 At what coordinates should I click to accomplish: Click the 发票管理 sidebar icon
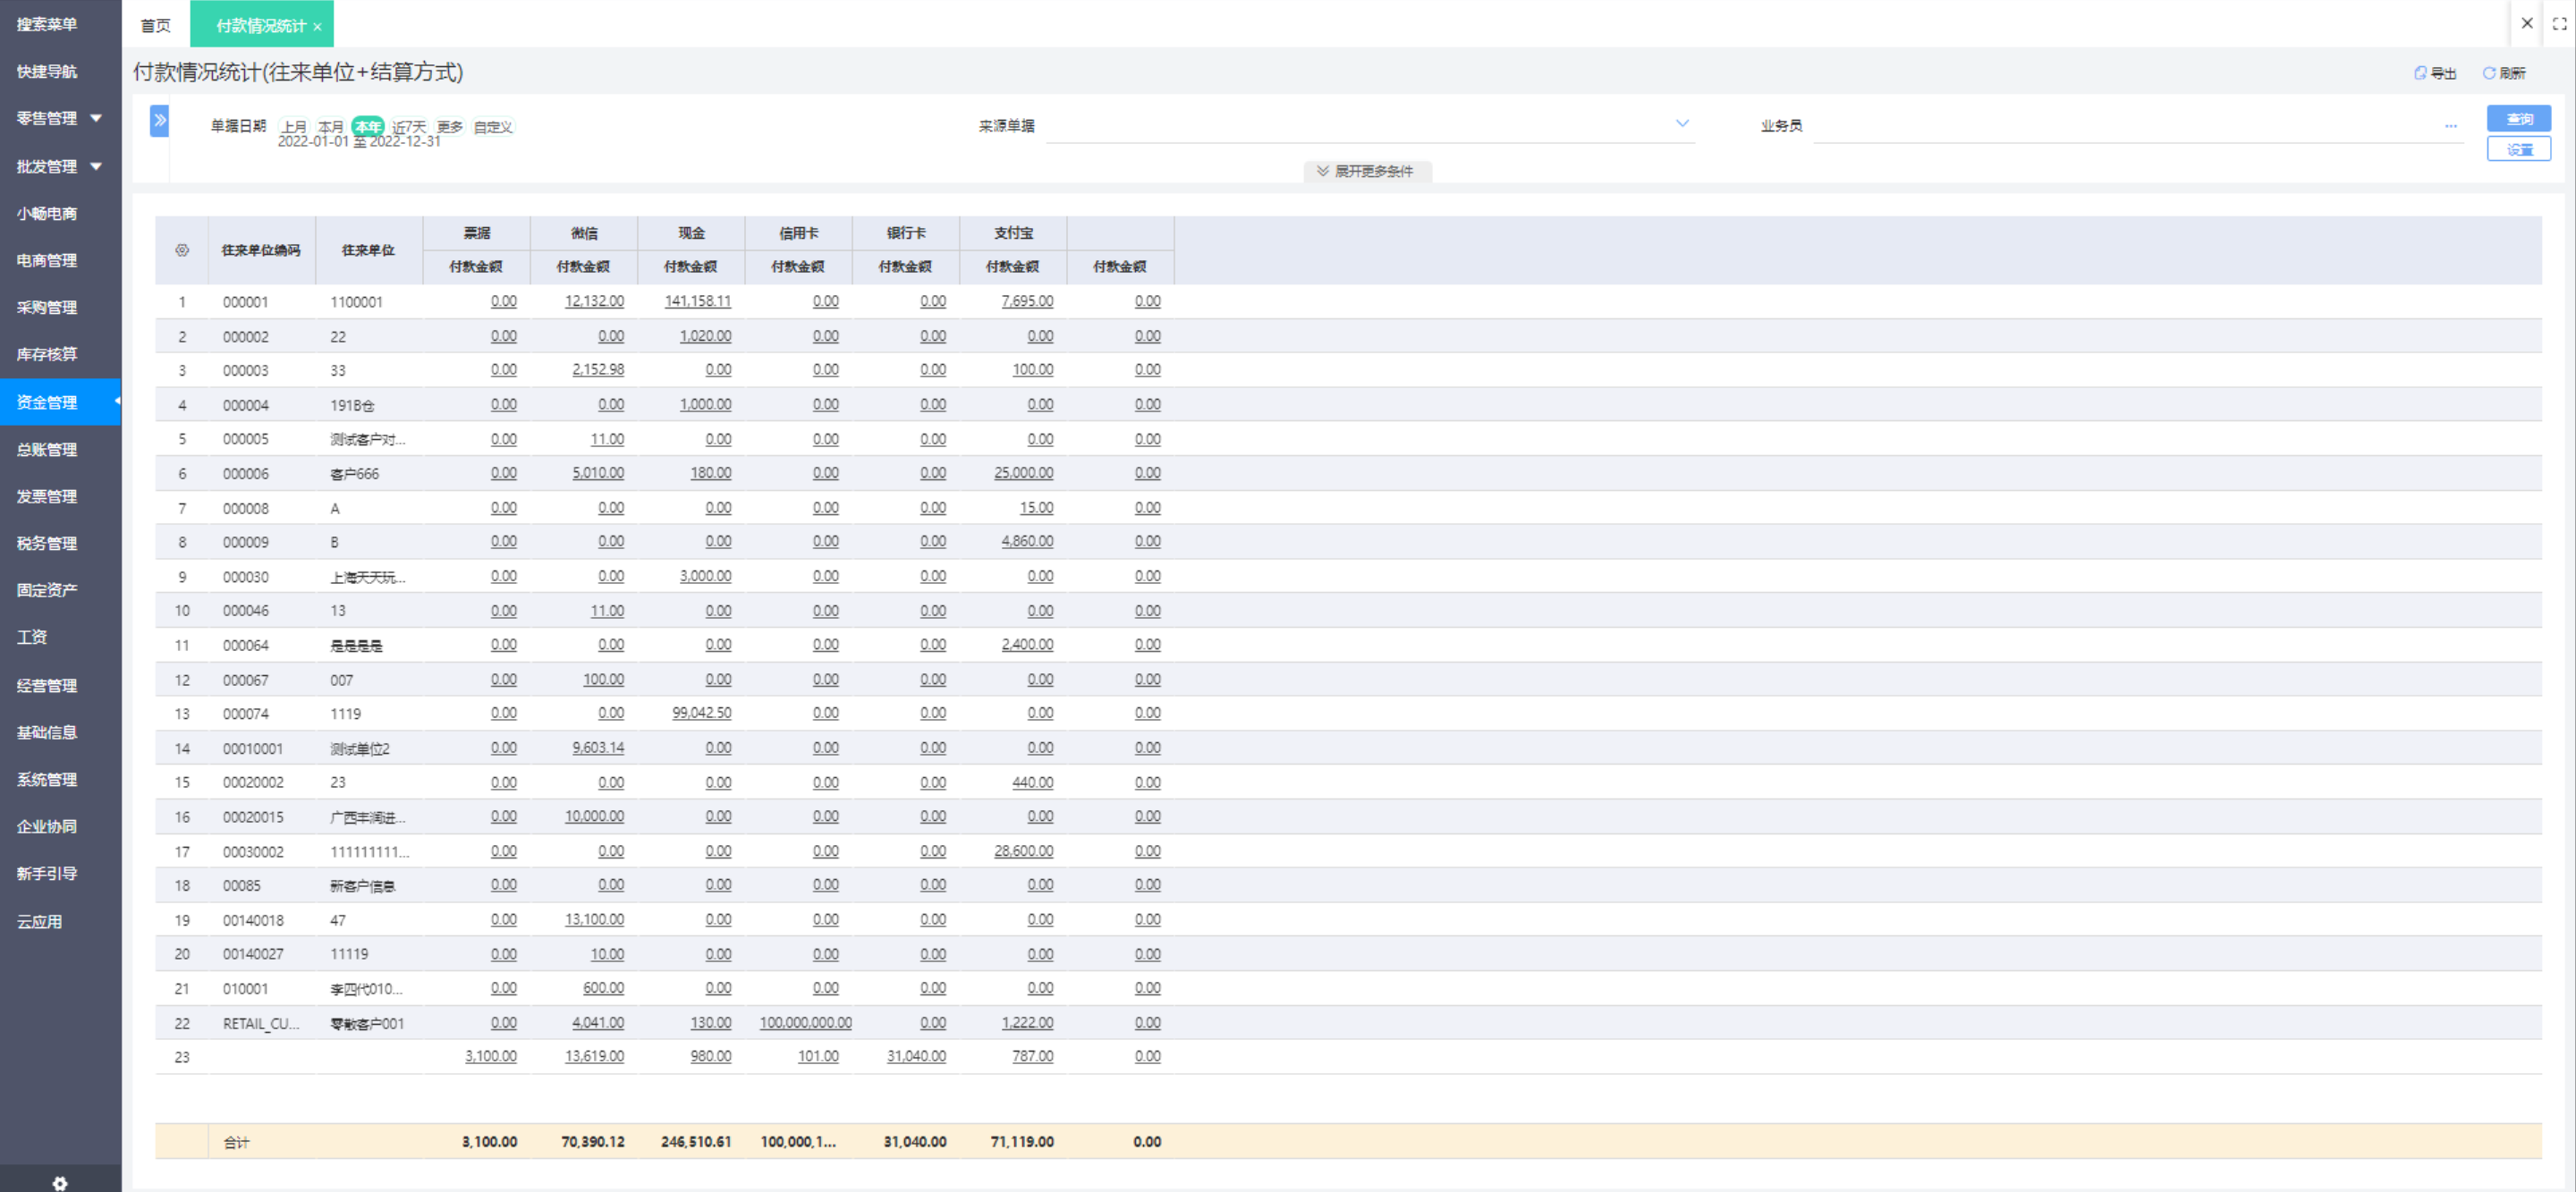click(45, 495)
